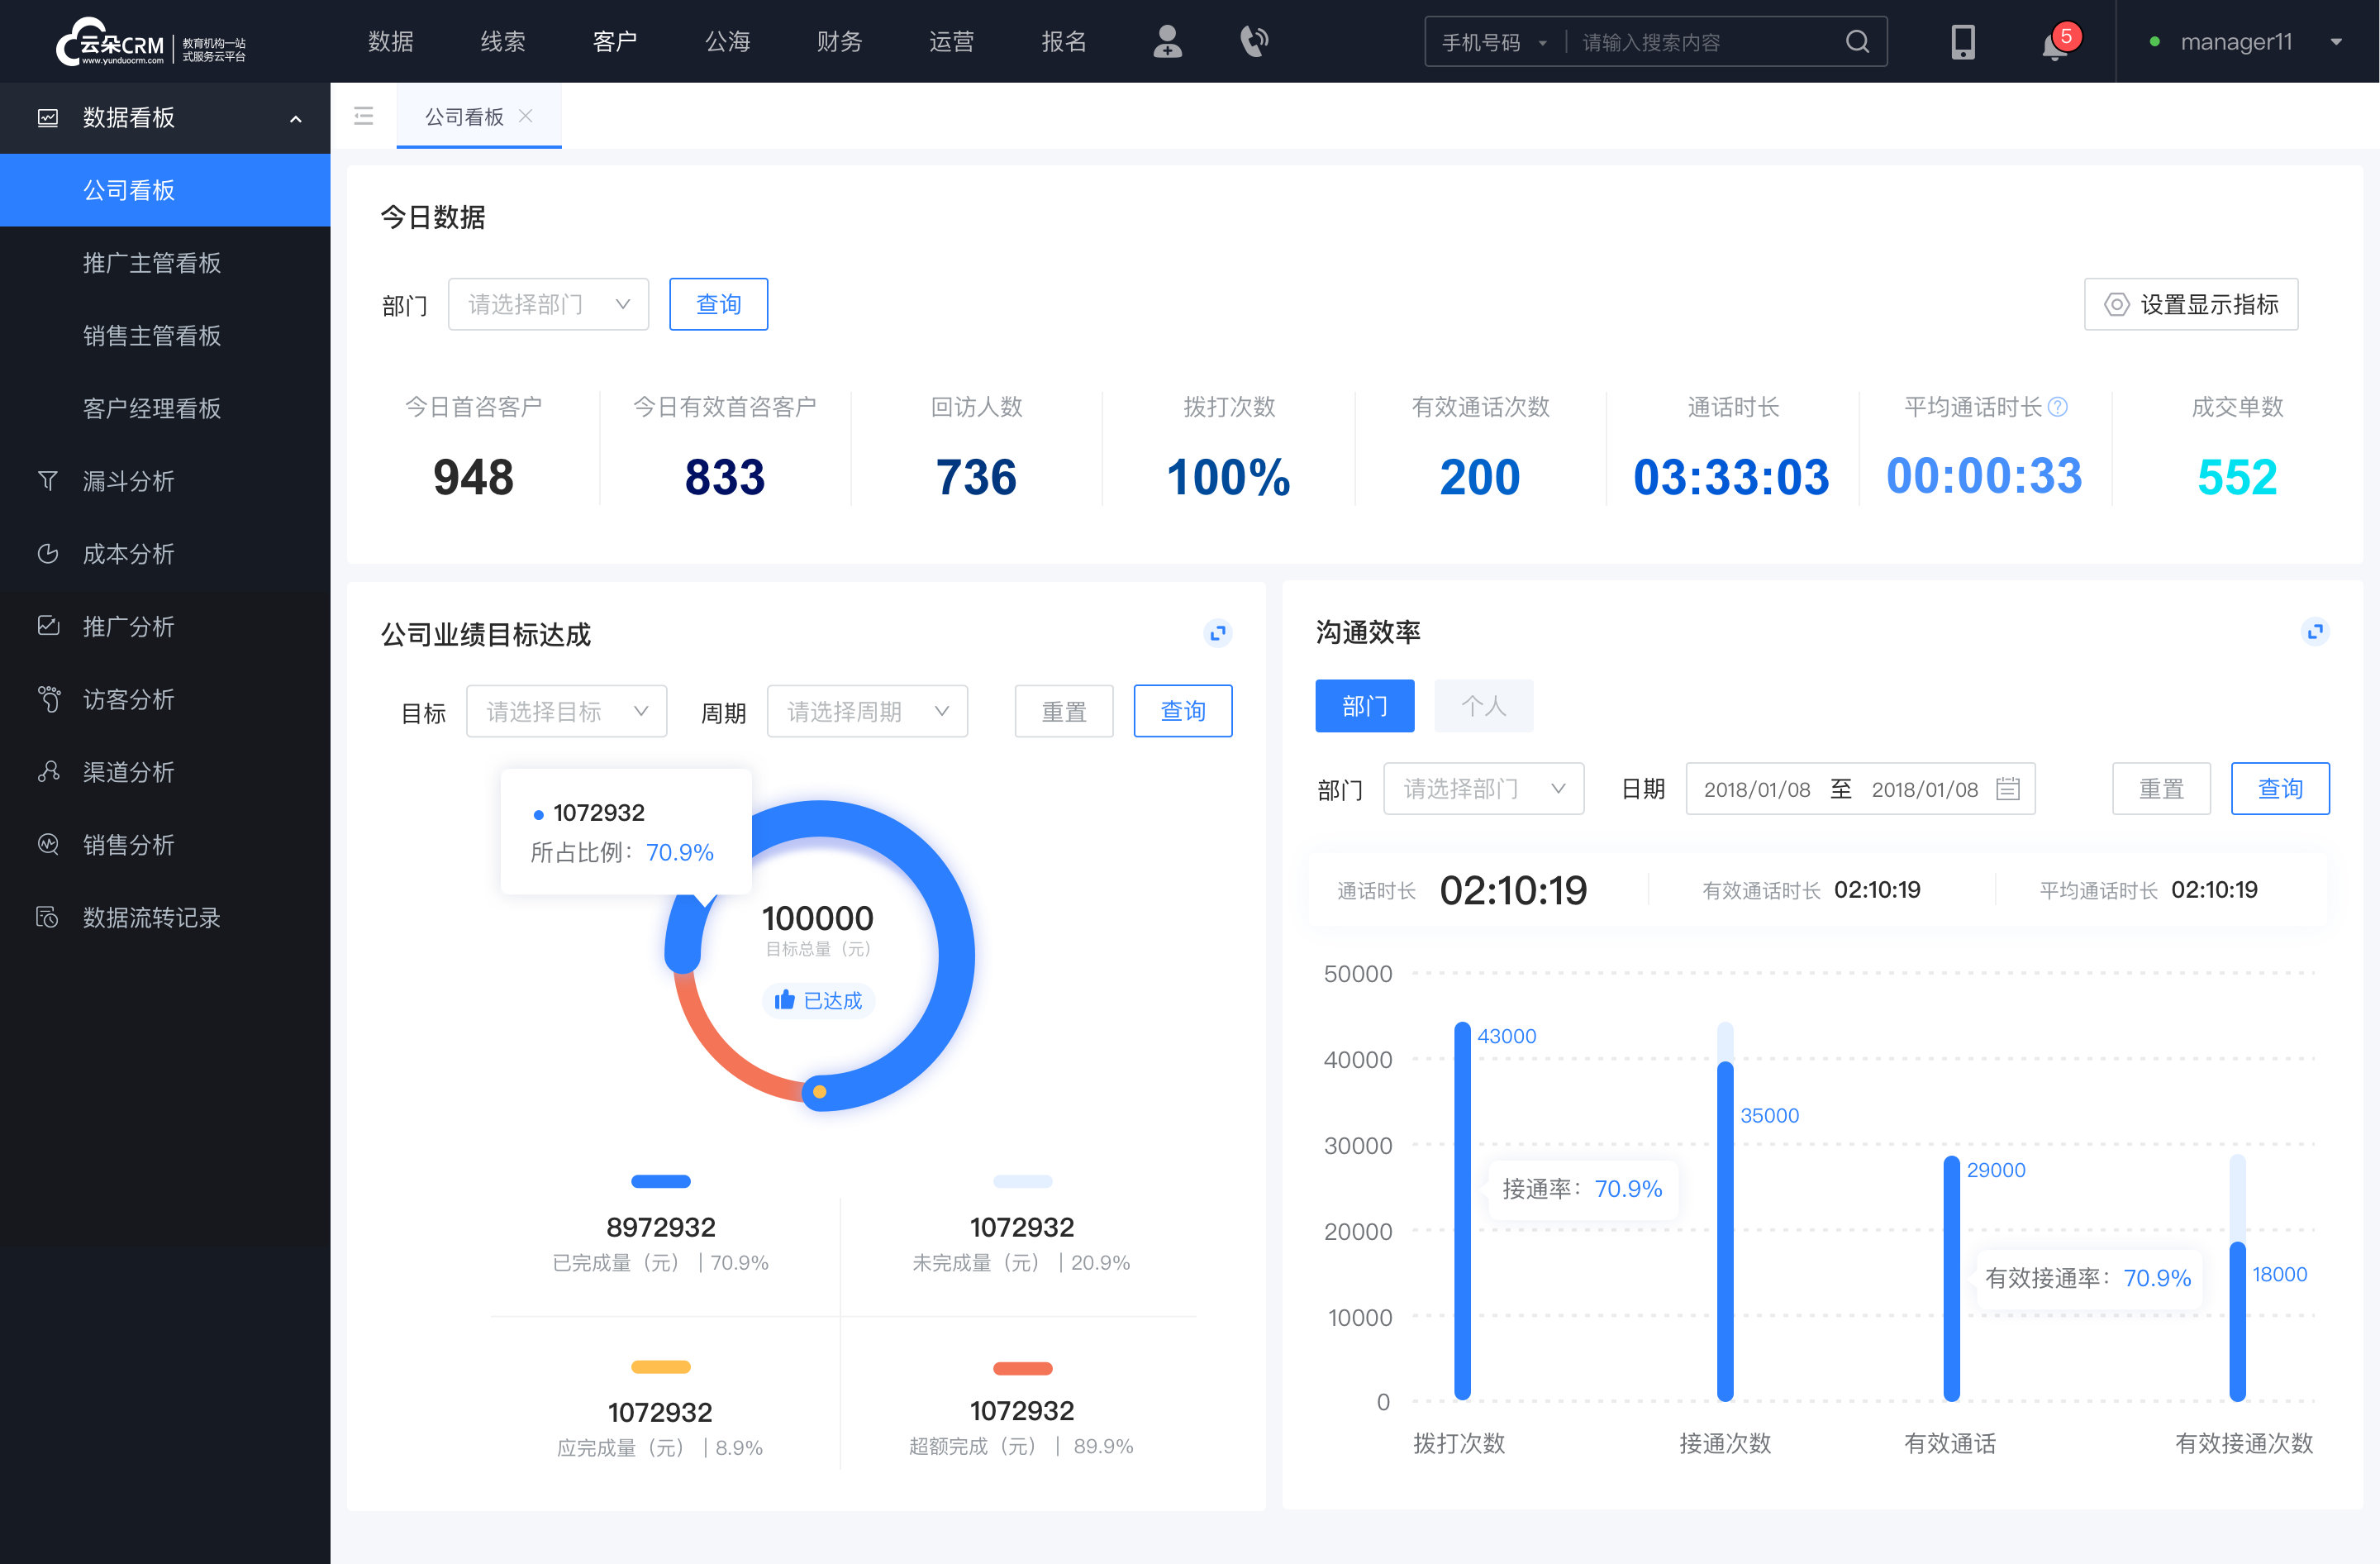2380x1564 pixels.
Task: Click the 渠道分析 channel analysis icon
Action: point(47,768)
